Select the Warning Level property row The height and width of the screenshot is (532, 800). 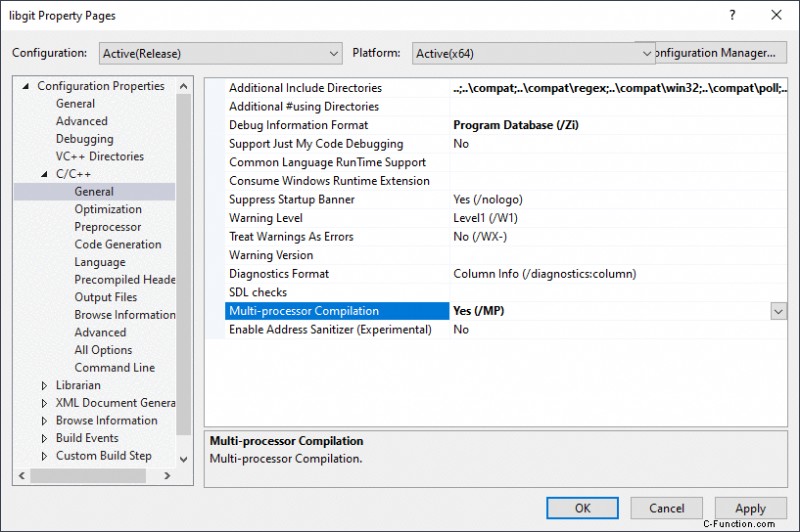(265, 218)
